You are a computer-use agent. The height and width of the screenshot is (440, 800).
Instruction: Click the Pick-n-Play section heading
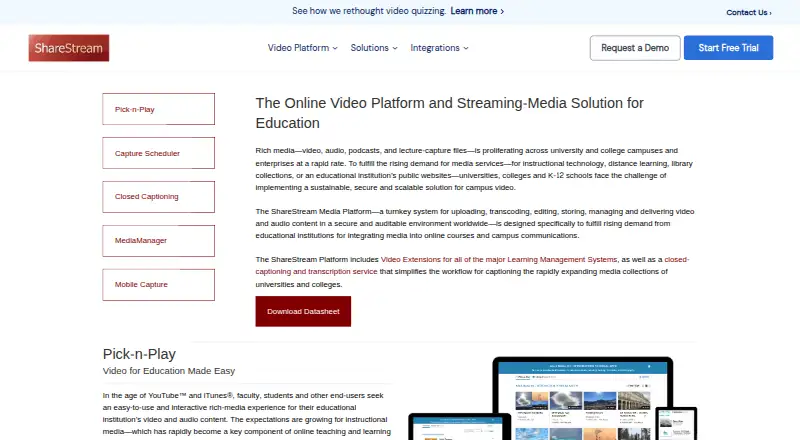point(139,354)
